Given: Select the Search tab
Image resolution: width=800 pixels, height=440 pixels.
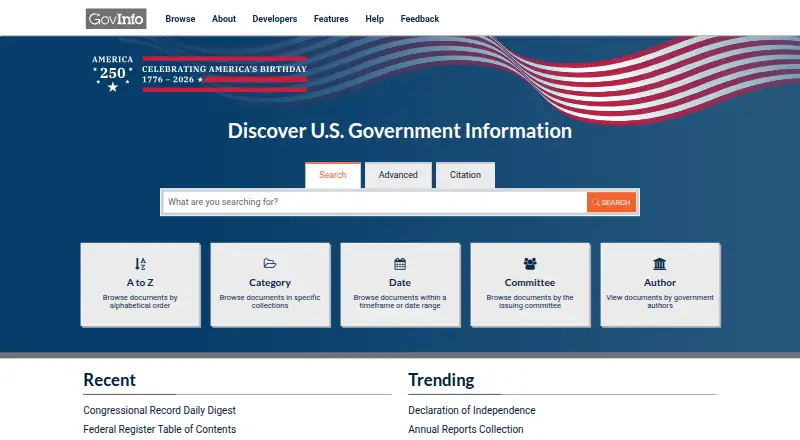Looking at the screenshot, I should (x=333, y=175).
